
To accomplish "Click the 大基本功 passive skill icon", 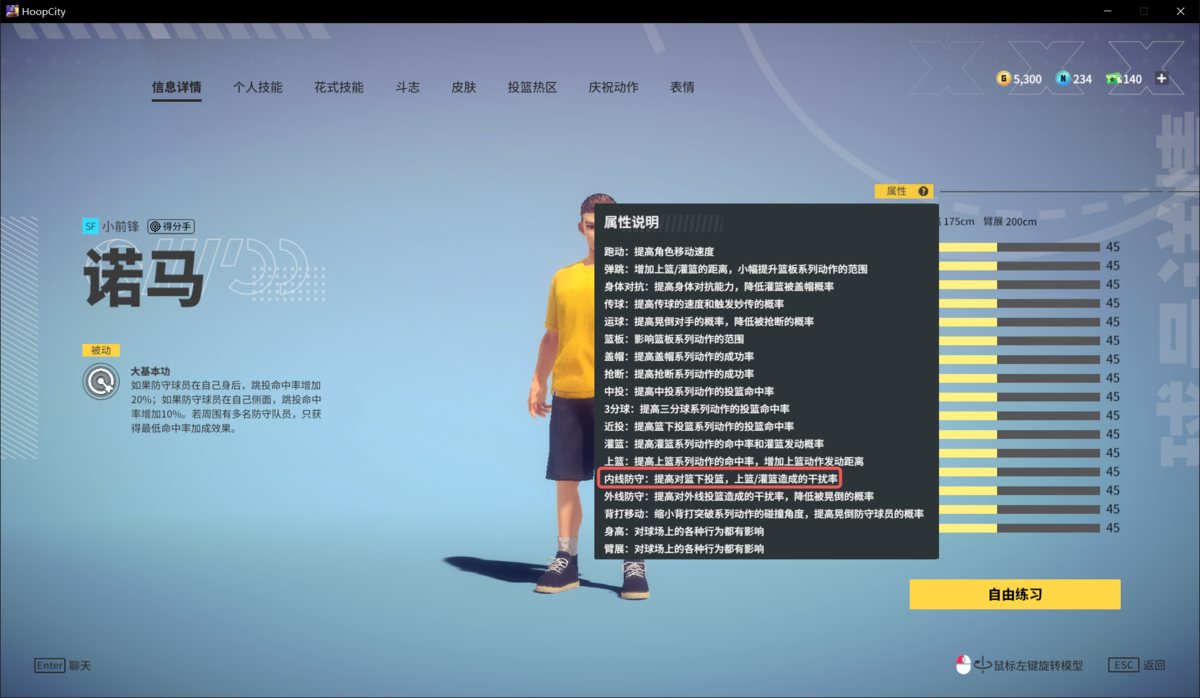I will (x=100, y=381).
